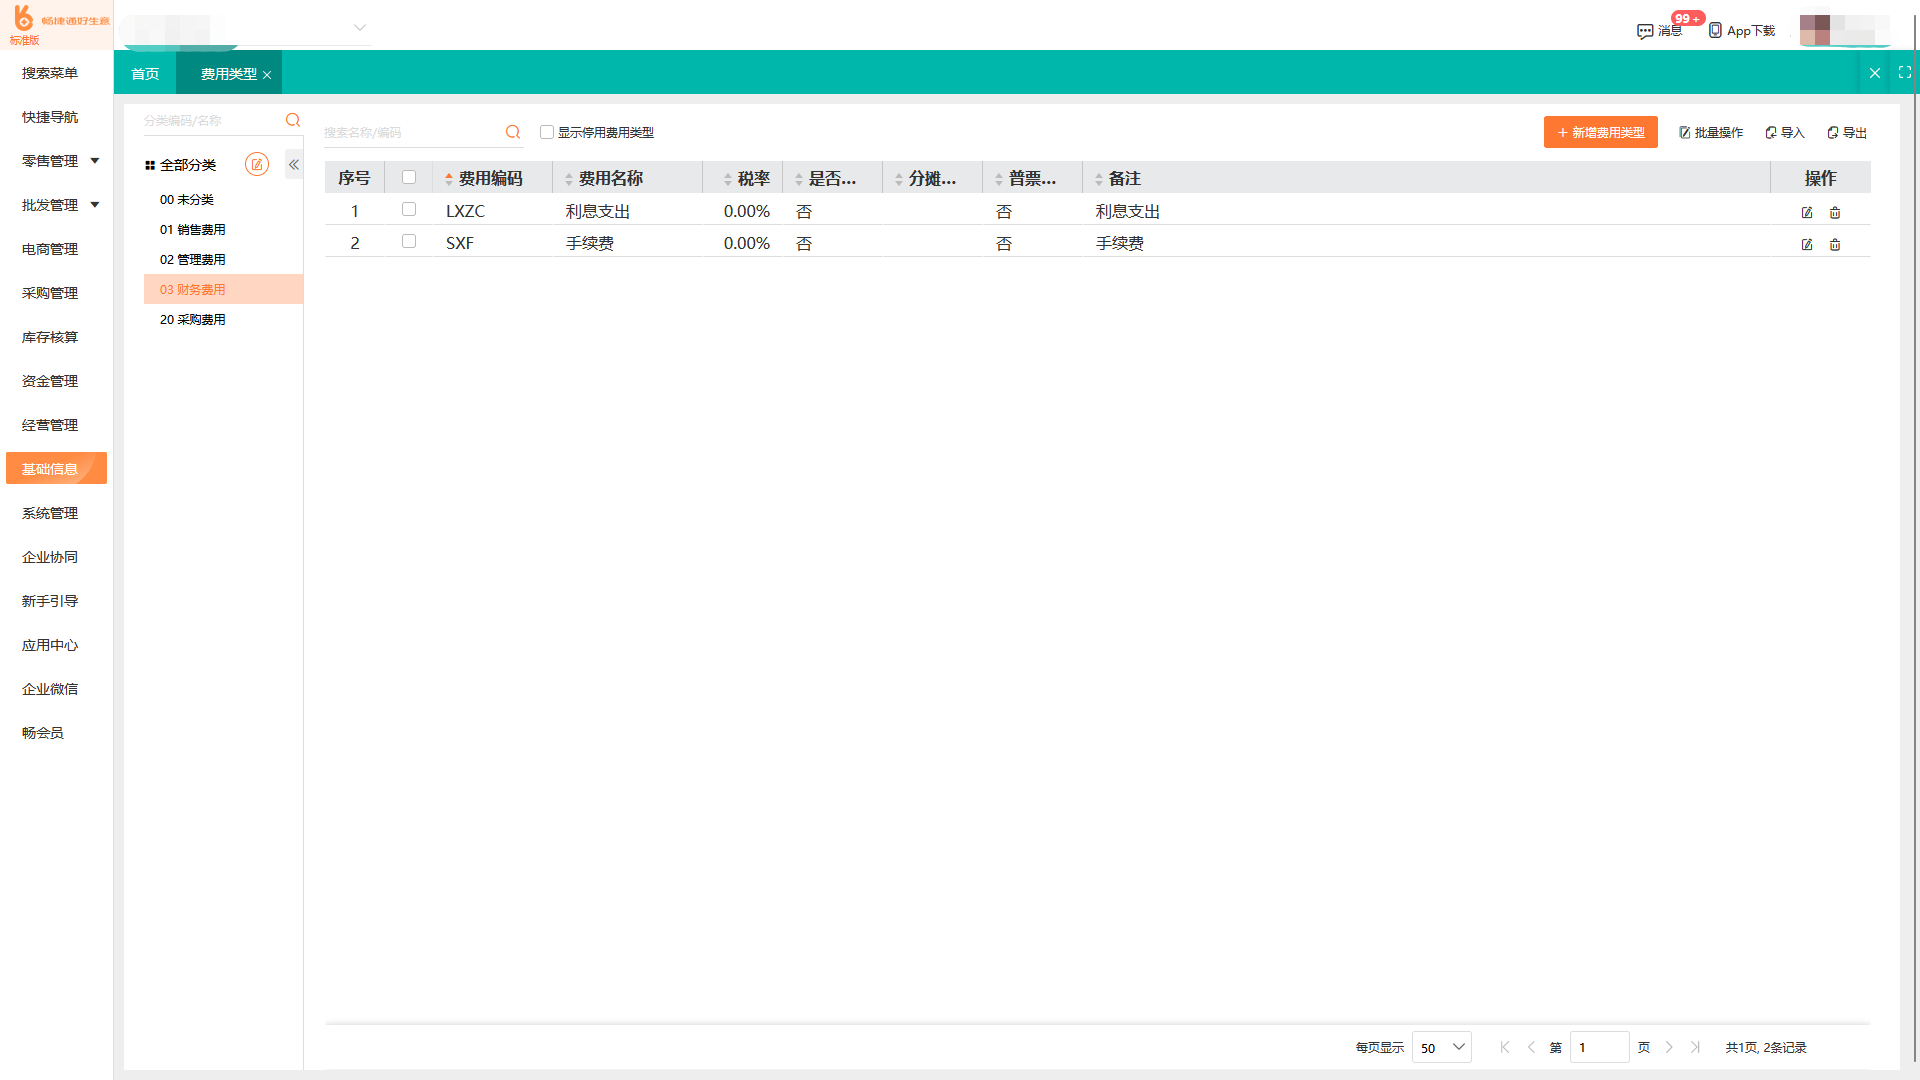The image size is (1920, 1080).
Task: Click 批量操作 button
Action: tap(1710, 131)
